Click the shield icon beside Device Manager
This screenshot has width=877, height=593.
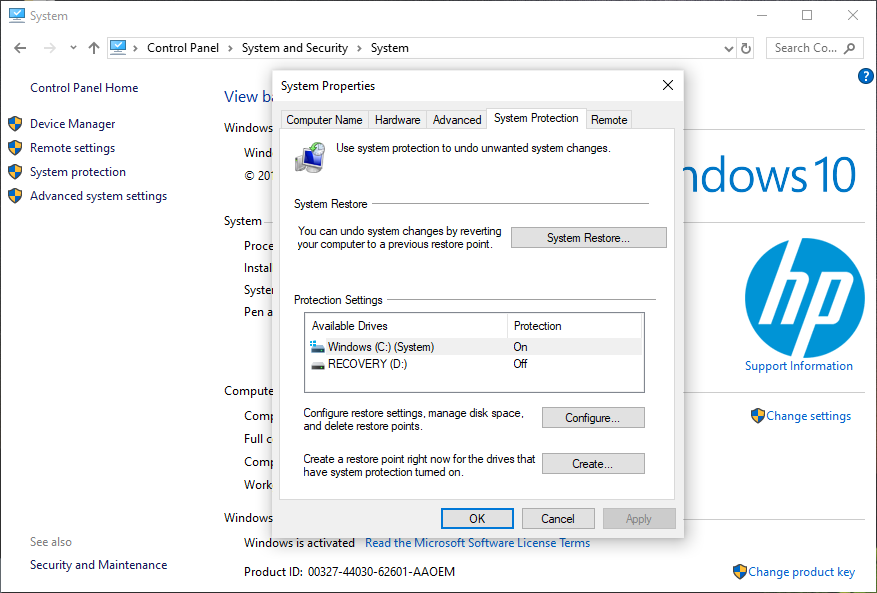point(15,124)
